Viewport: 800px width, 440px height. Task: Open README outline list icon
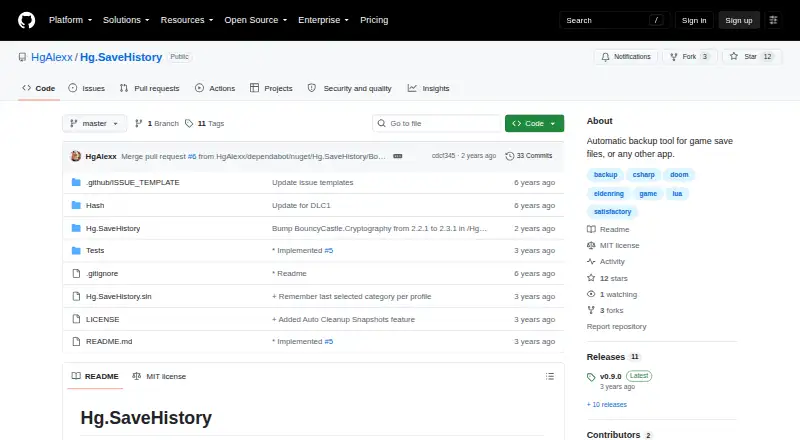point(549,376)
